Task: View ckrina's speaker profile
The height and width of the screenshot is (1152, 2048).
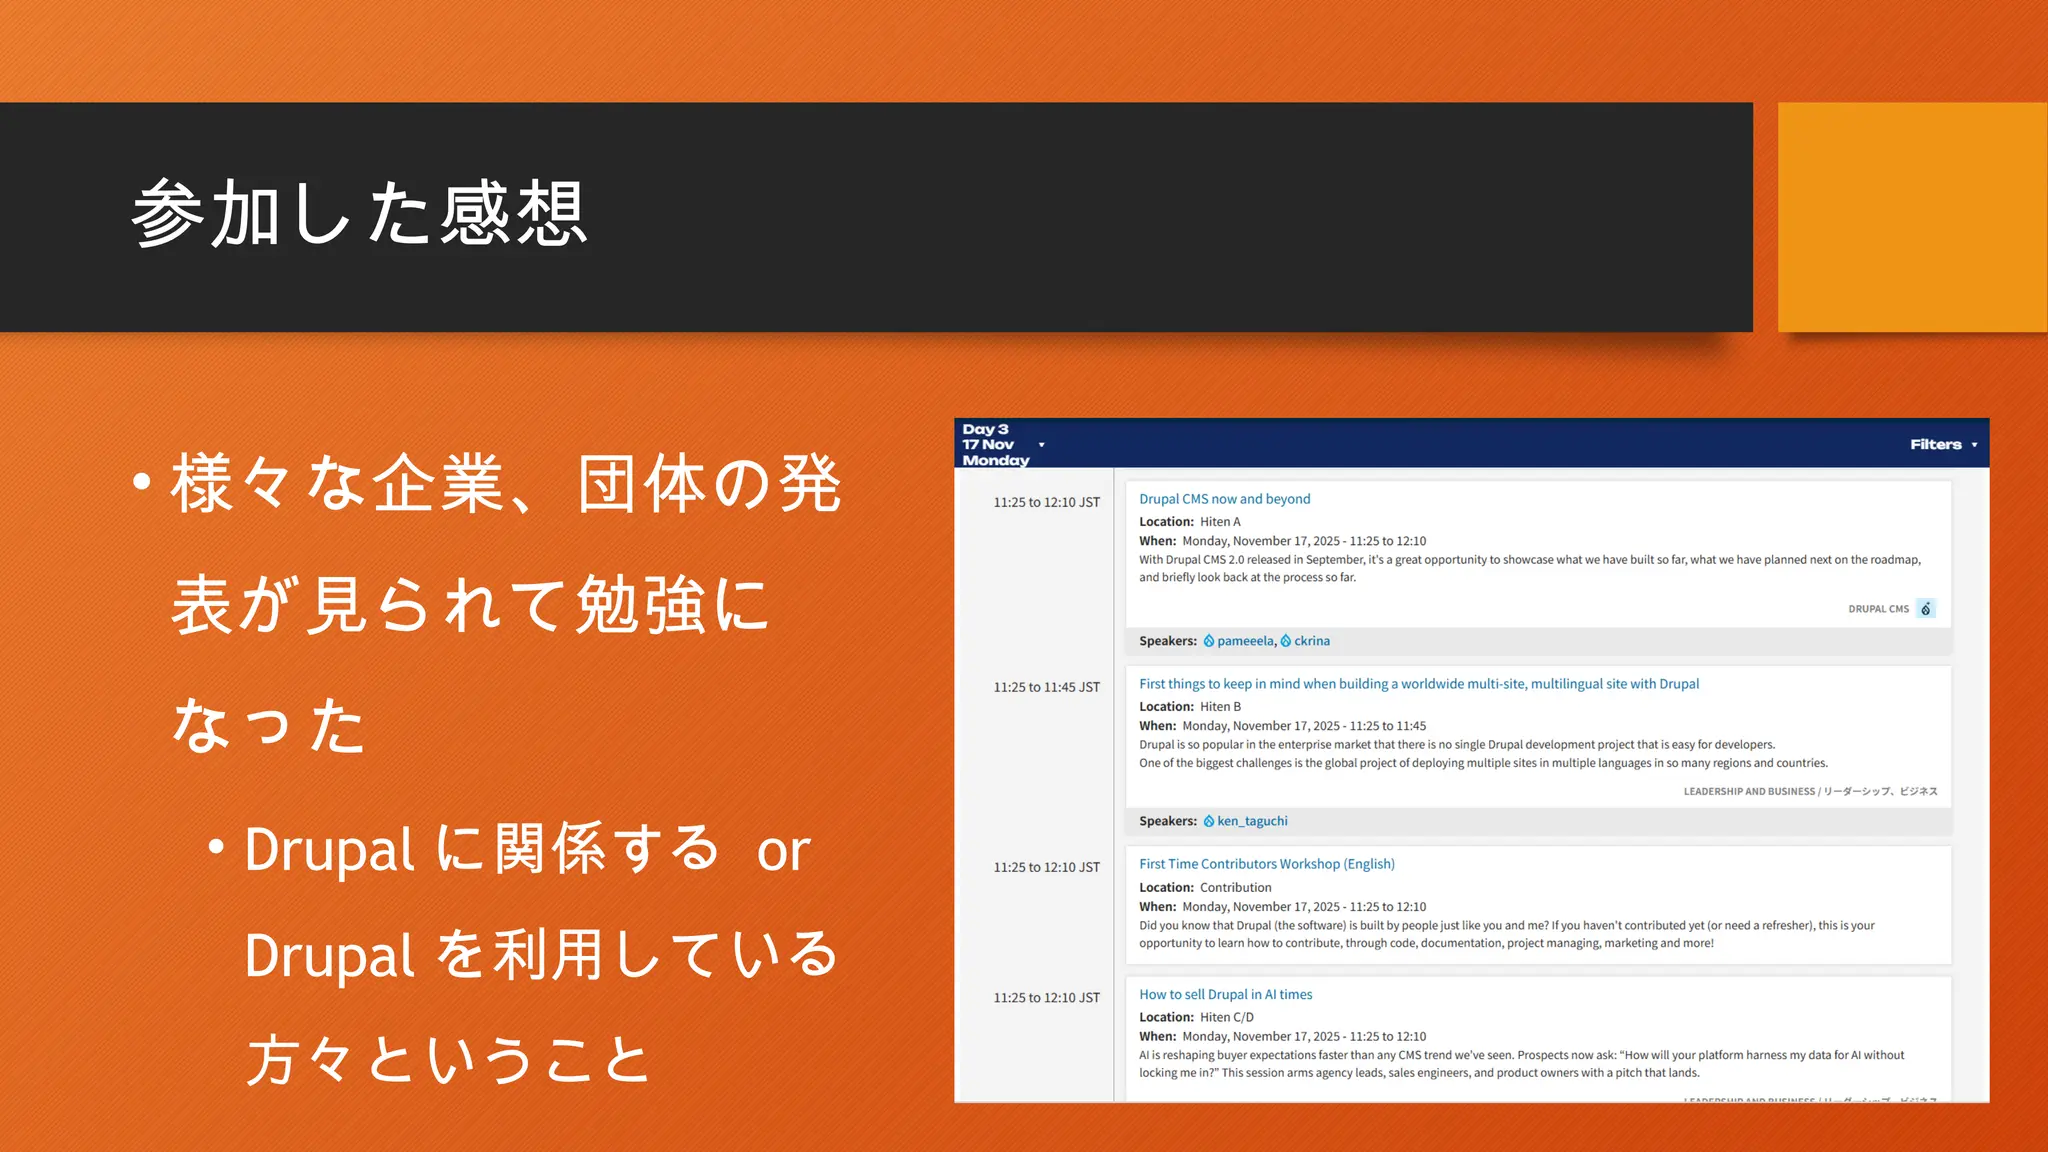Action: [1312, 641]
